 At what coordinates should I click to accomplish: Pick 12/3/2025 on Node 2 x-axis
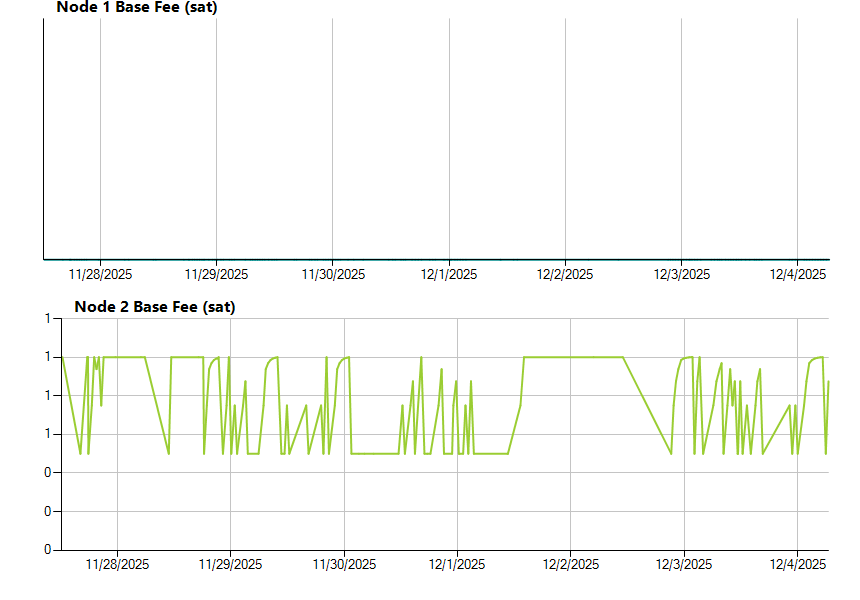pyautogui.click(x=684, y=565)
